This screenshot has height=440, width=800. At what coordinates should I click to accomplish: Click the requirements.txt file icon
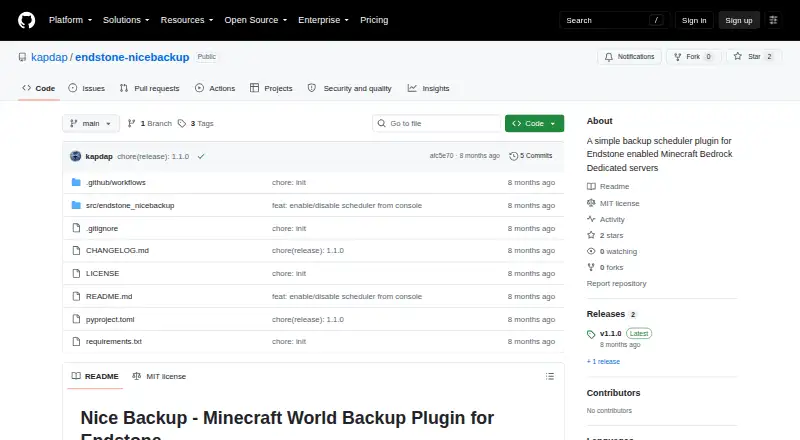76,341
